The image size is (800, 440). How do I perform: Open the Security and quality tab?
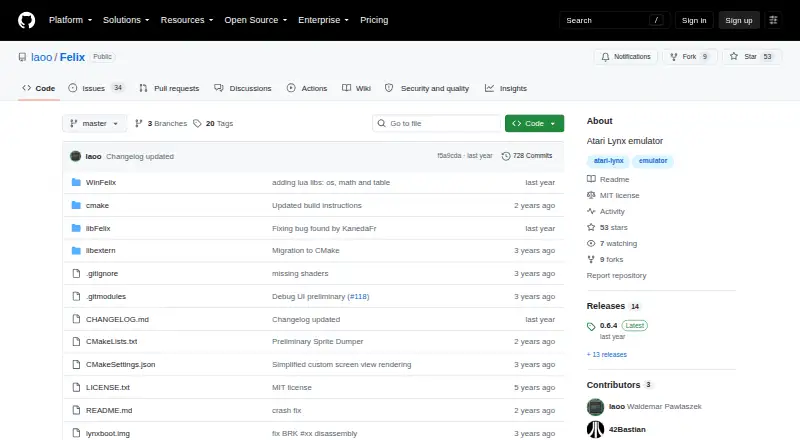pos(427,88)
